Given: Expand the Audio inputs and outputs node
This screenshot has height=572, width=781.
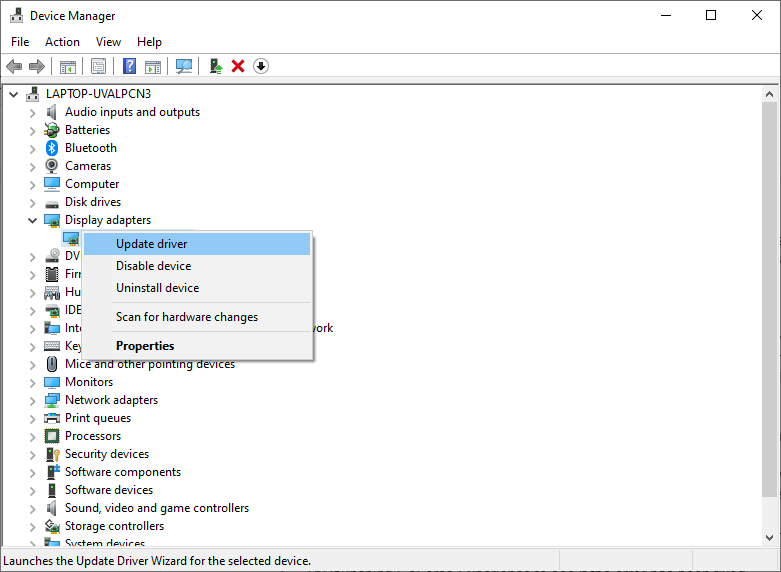Looking at the screenshot, I should (x=32, y=113).
